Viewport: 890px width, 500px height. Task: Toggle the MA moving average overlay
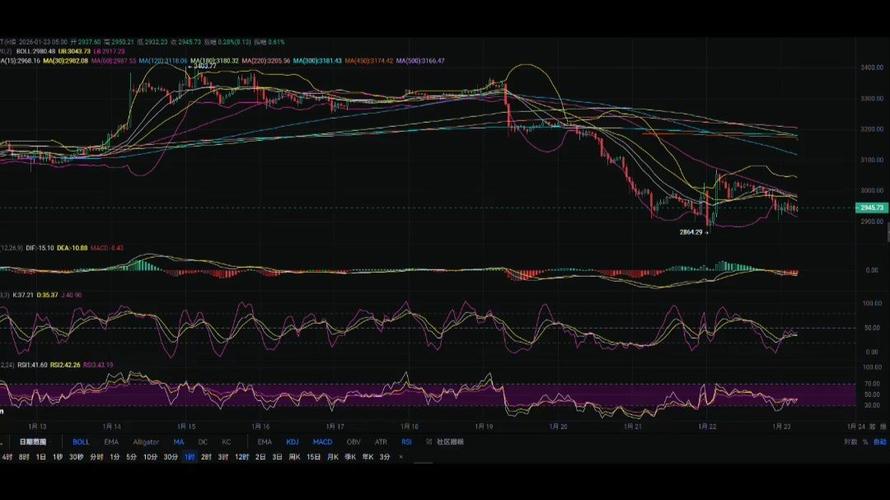click(x=179, y=441)
